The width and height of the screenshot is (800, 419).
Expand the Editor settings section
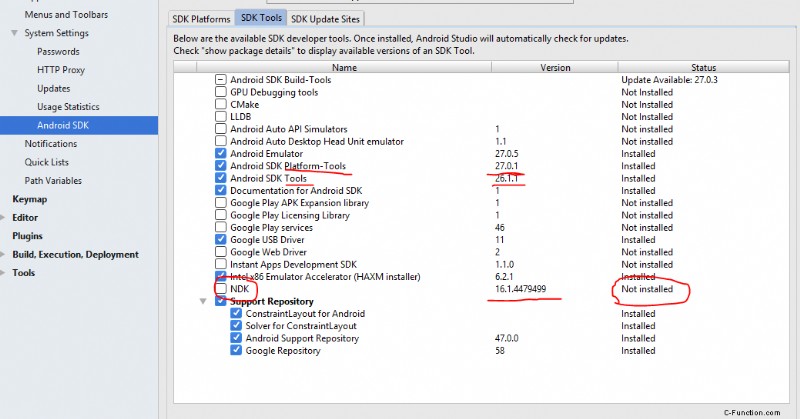tap(5, 217)
